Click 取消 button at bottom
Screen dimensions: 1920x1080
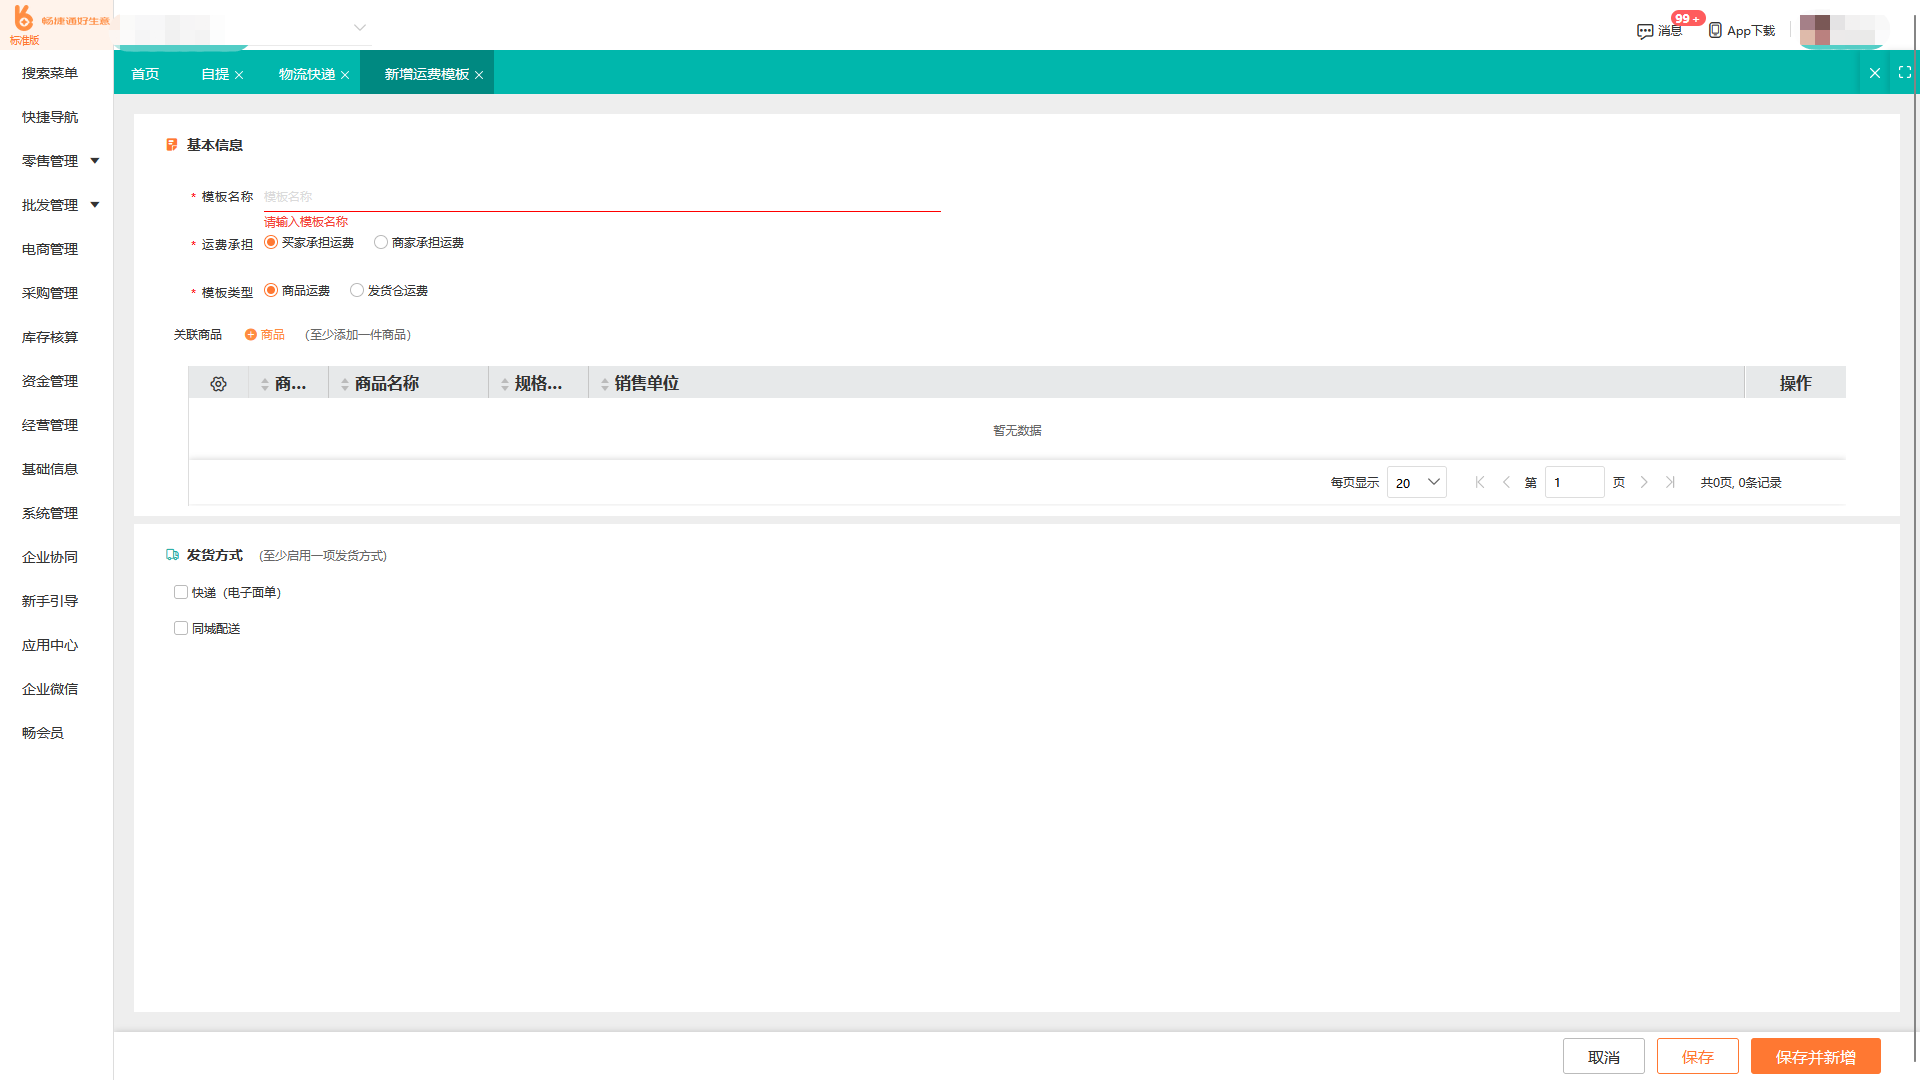coord(1605,1054)
